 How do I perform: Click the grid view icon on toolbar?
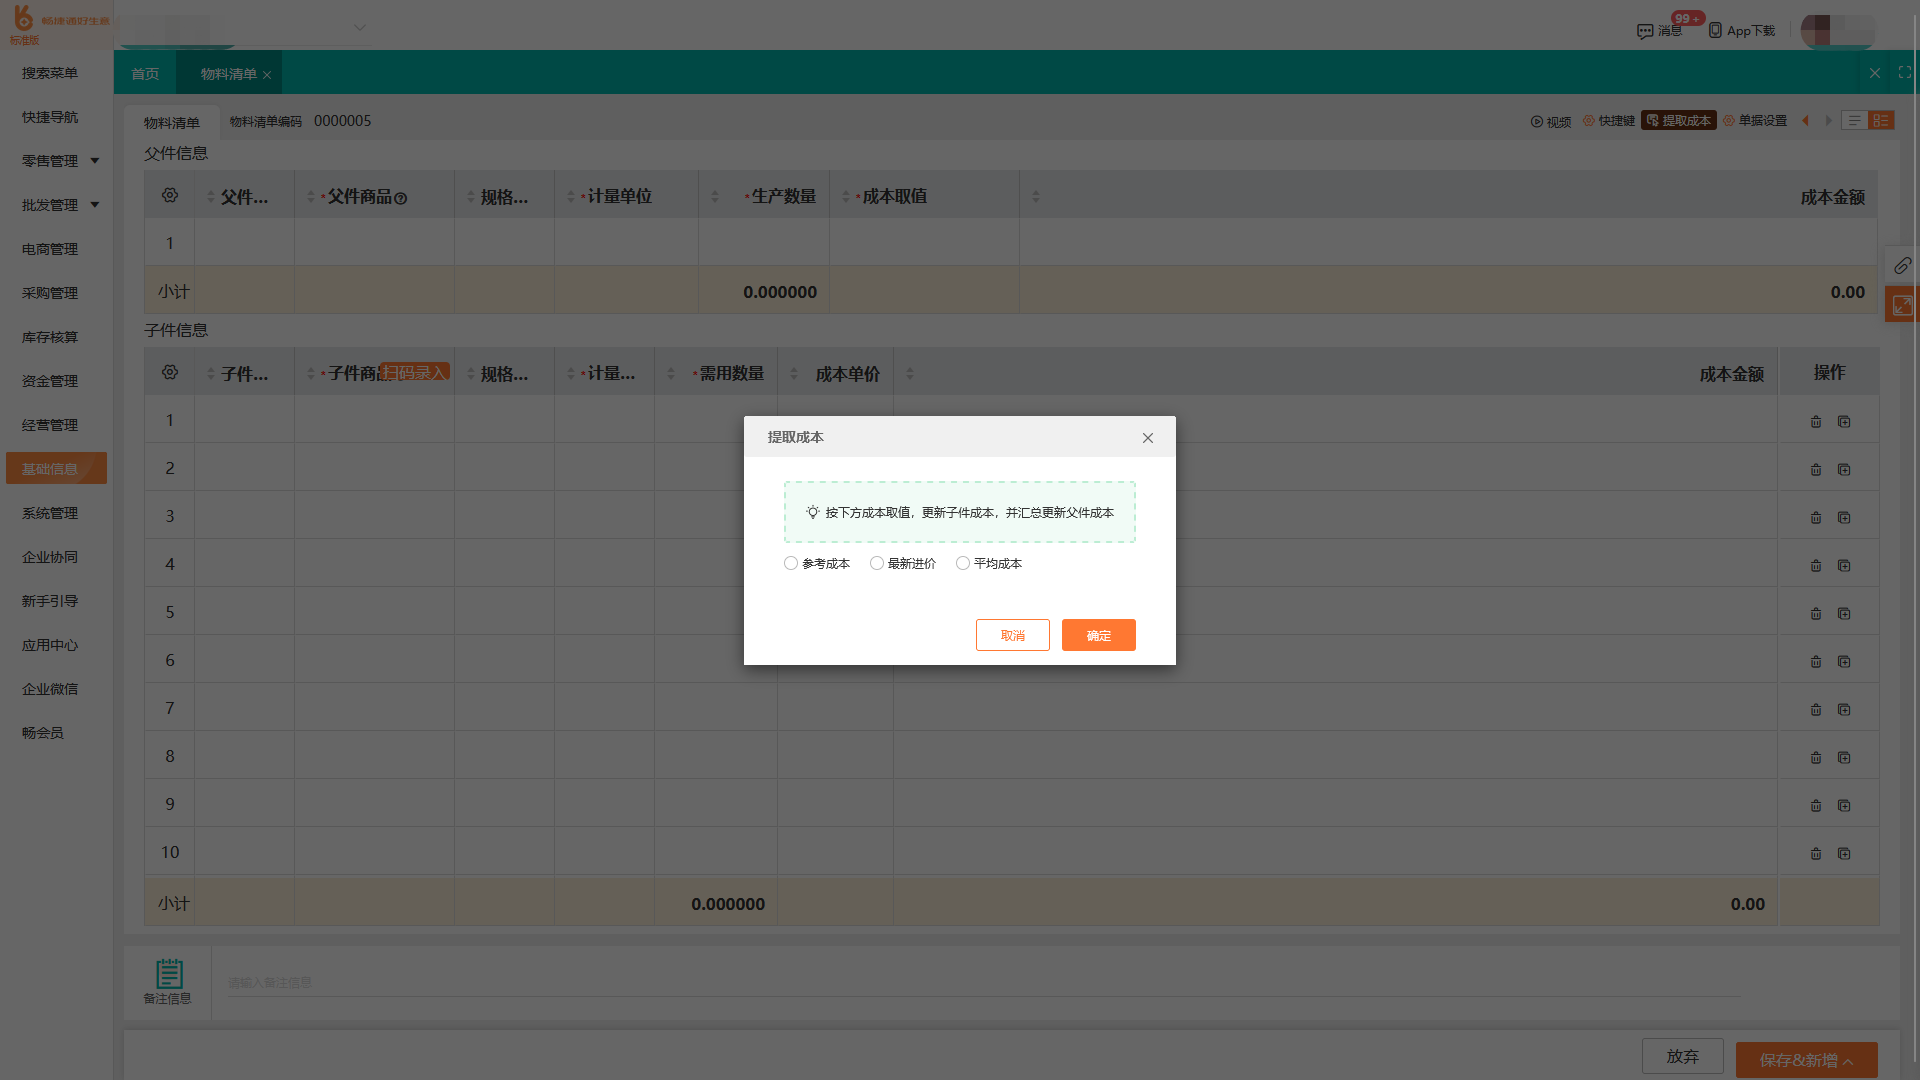pos(1882,120)
